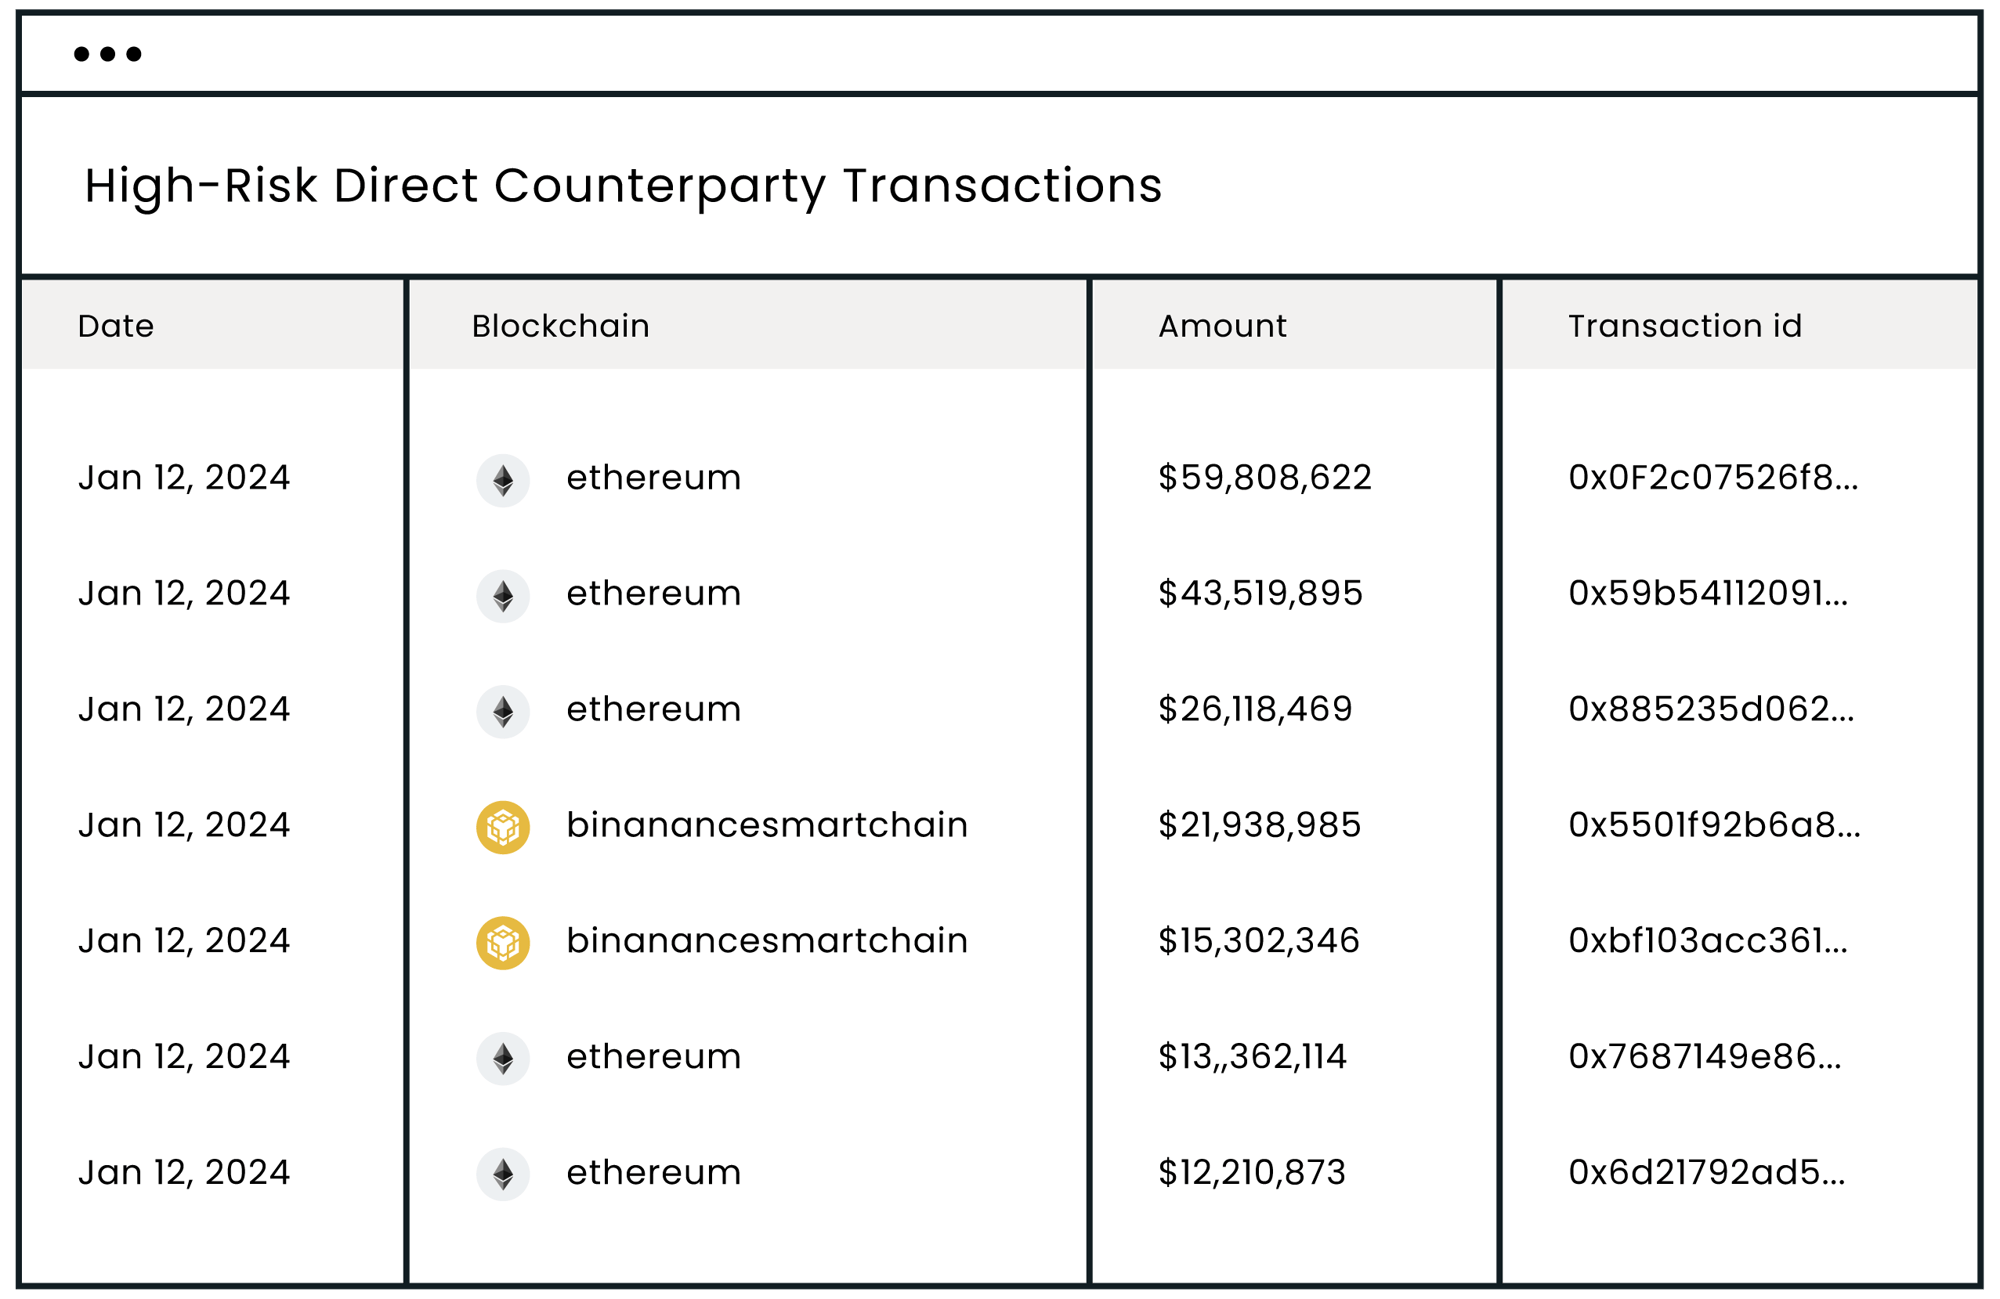The height and width of the screenshot is (1299, 2000).
Task: Open transaction 0x59b54112091...
Action: 1708,594
